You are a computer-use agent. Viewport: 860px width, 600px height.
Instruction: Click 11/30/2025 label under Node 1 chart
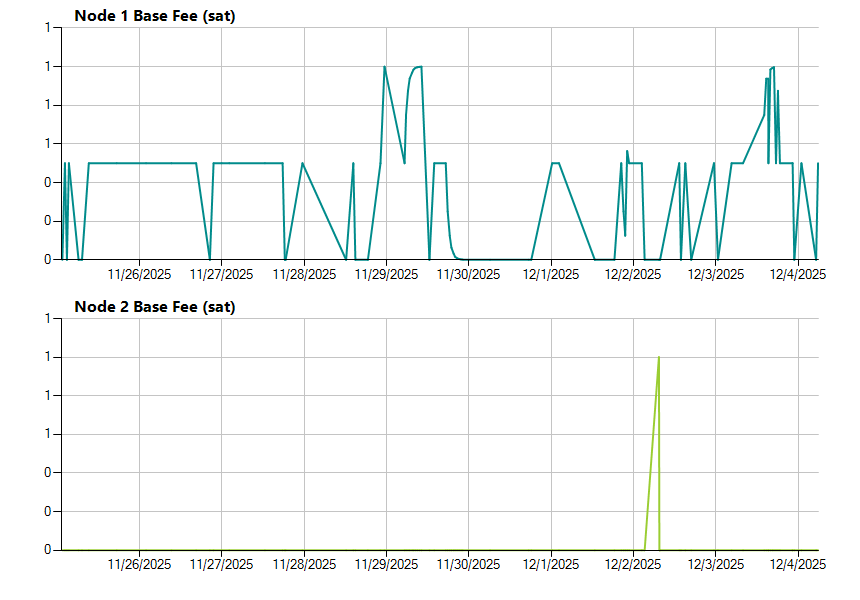coord(468,274)
